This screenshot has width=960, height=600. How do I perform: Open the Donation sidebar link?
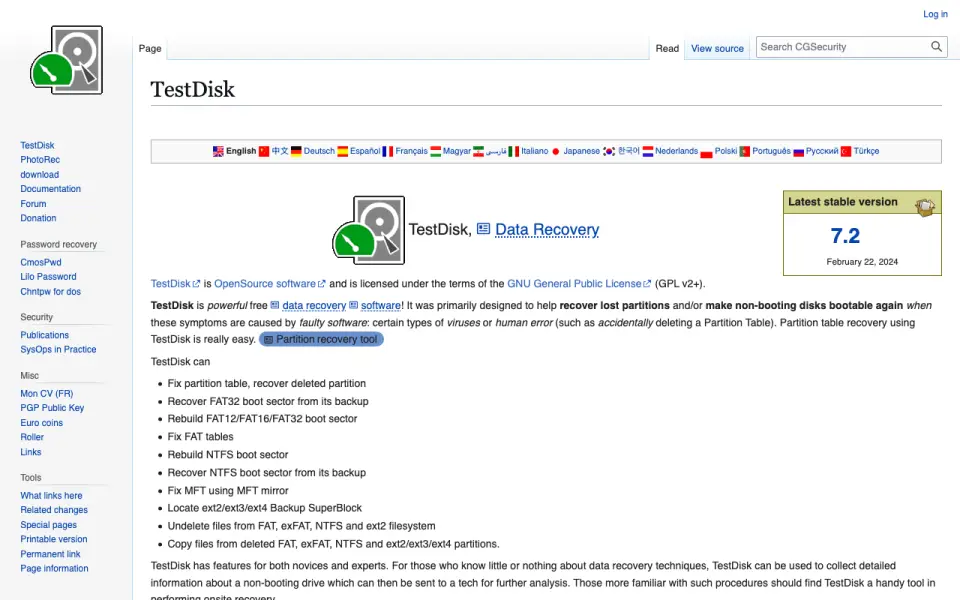38,218
